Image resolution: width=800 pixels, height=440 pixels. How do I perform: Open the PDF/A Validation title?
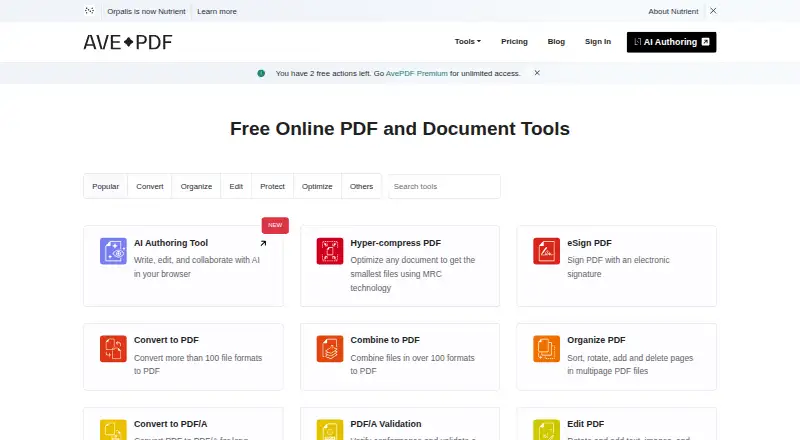[x=386, y=424]
